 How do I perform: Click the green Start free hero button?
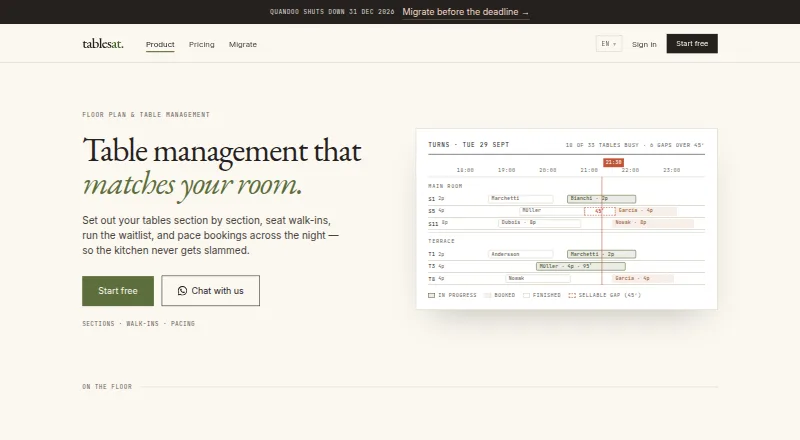point(118,291)
